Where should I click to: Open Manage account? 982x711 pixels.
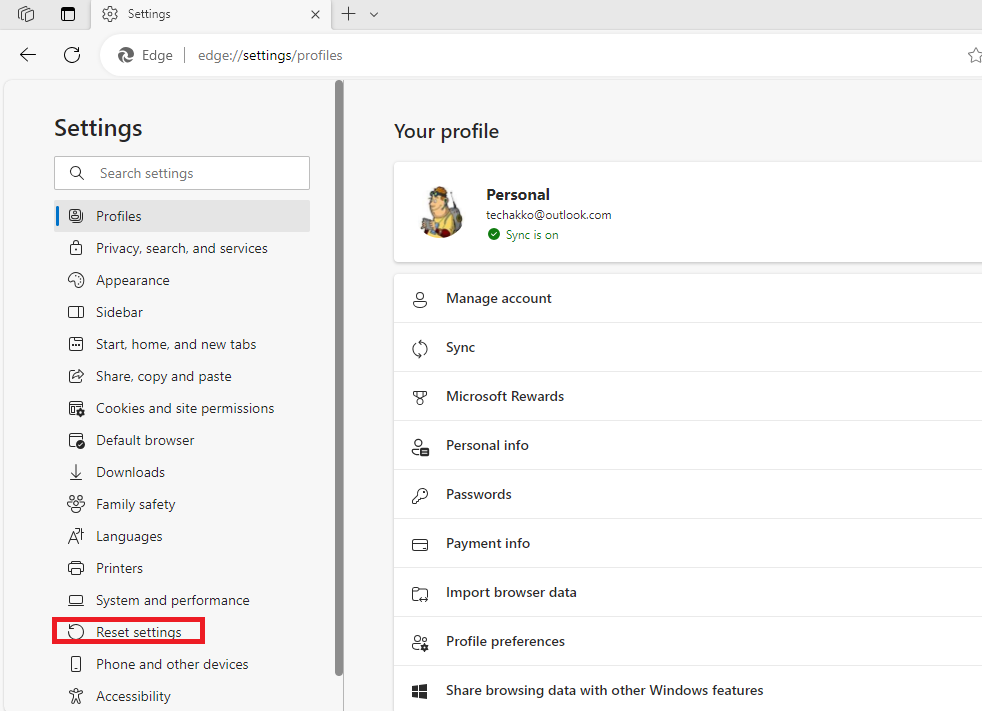coord(688,298)
